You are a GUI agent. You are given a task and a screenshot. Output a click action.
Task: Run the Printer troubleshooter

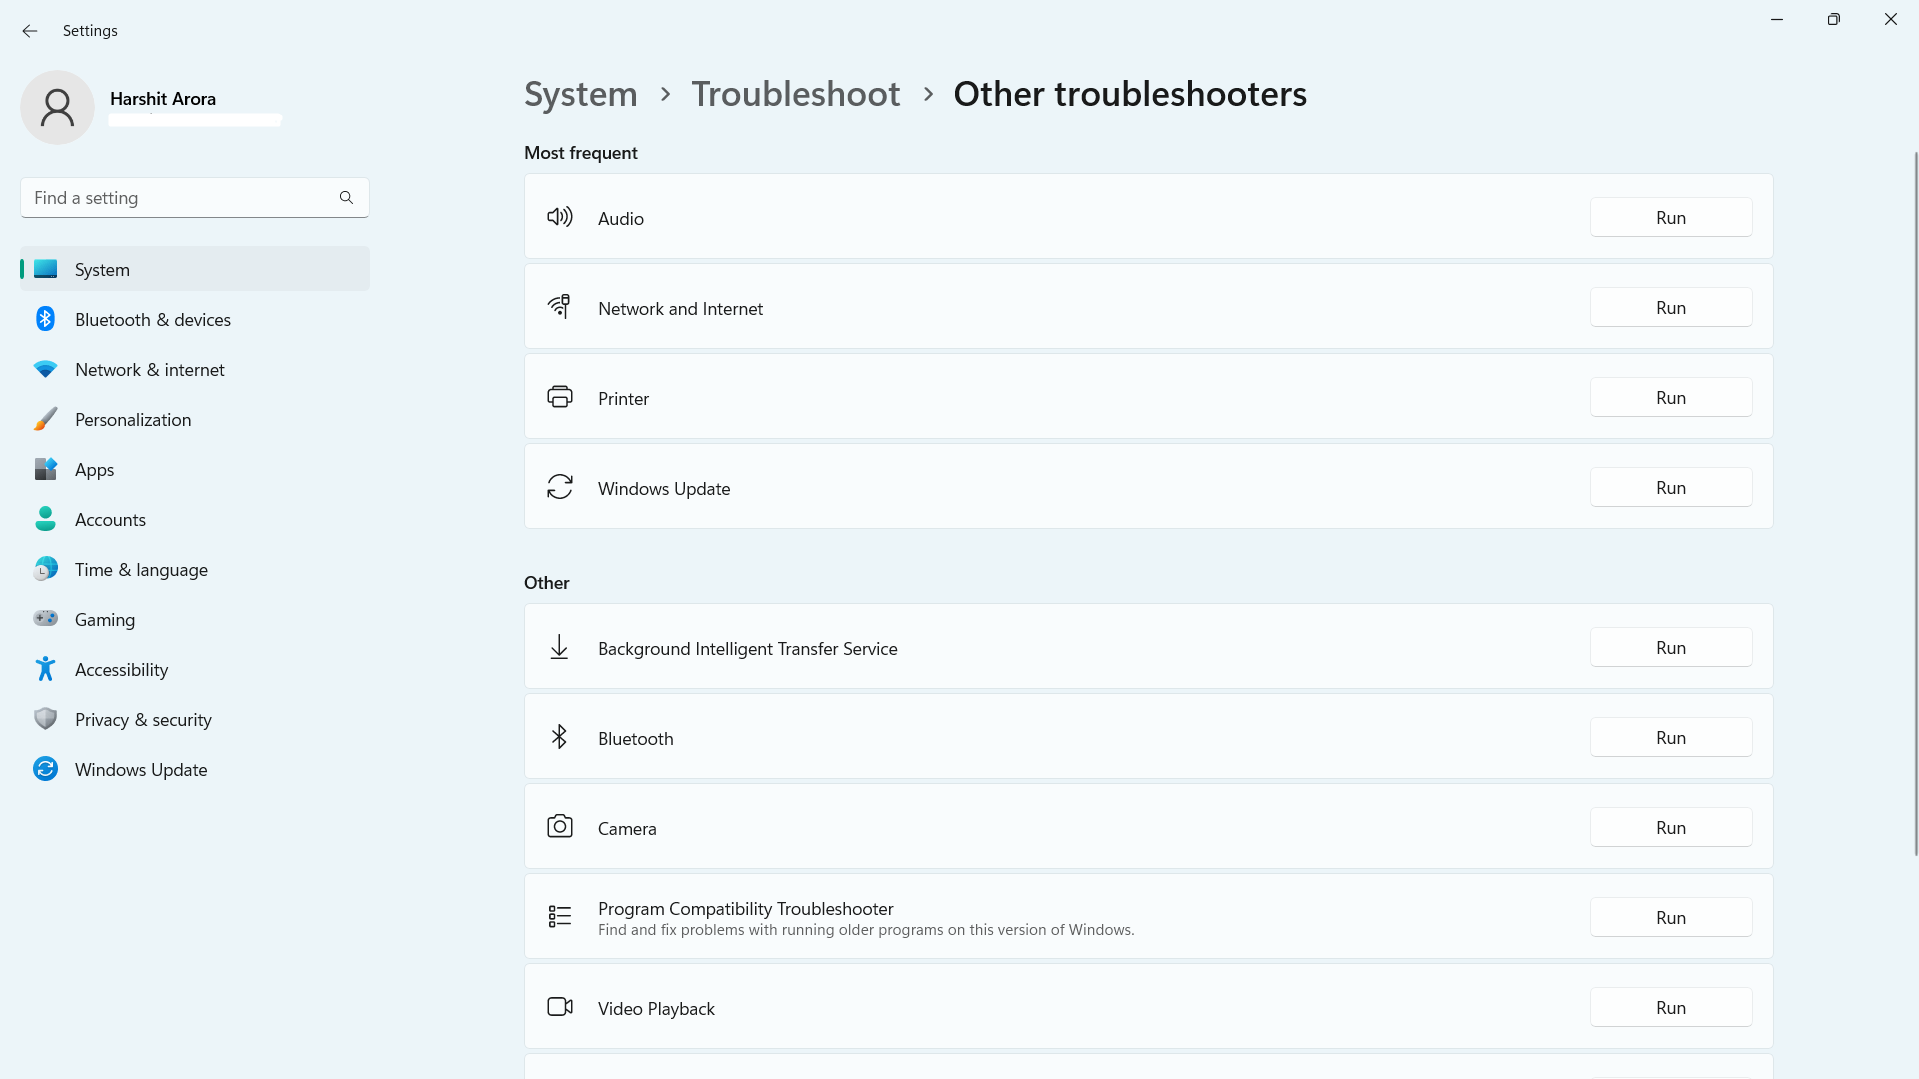(1670, 398)
